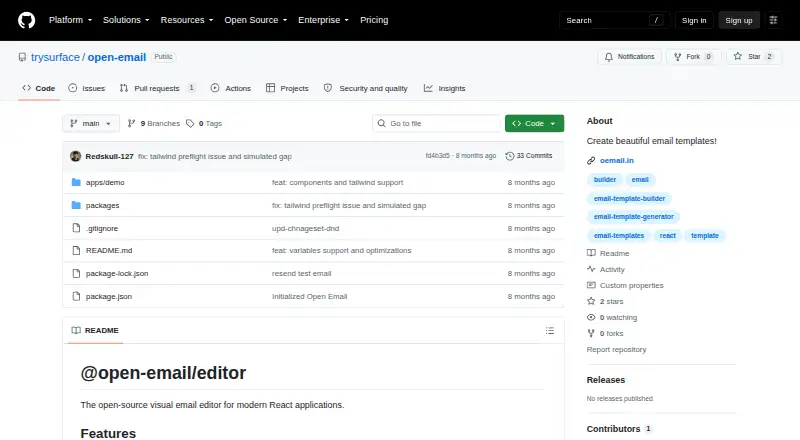Open the email-templates topic tag
The image size is (800, 440).
pos(619,236)
